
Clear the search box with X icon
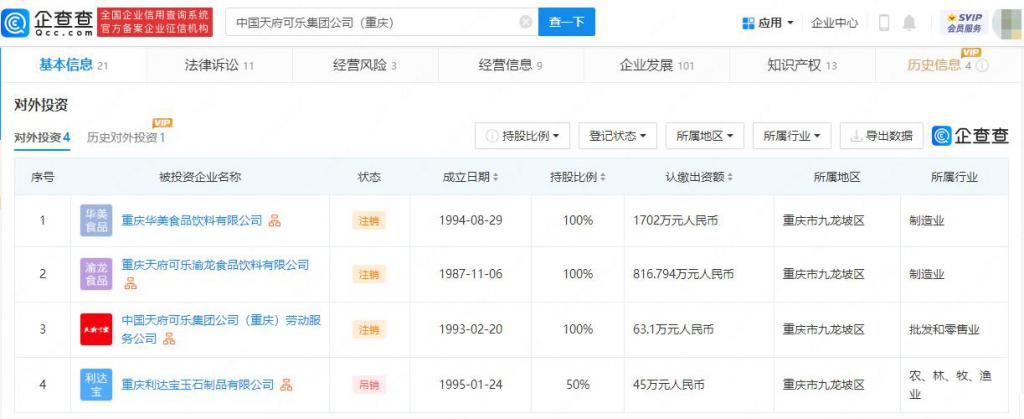coord(526,22)
